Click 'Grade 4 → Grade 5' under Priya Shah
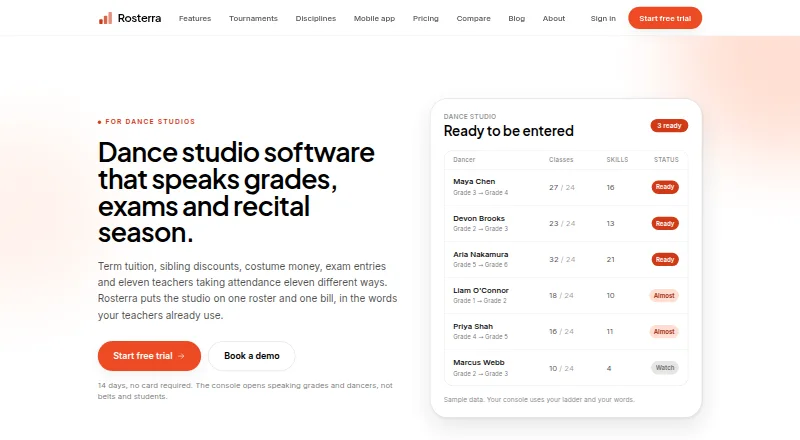This screenshot has height=440, width=800. tap(481, 336)
